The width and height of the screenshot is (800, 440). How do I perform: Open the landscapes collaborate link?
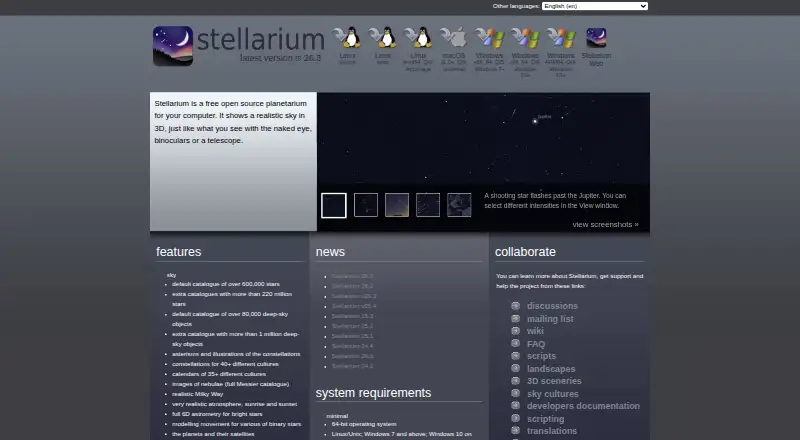[x=551, y=369]
